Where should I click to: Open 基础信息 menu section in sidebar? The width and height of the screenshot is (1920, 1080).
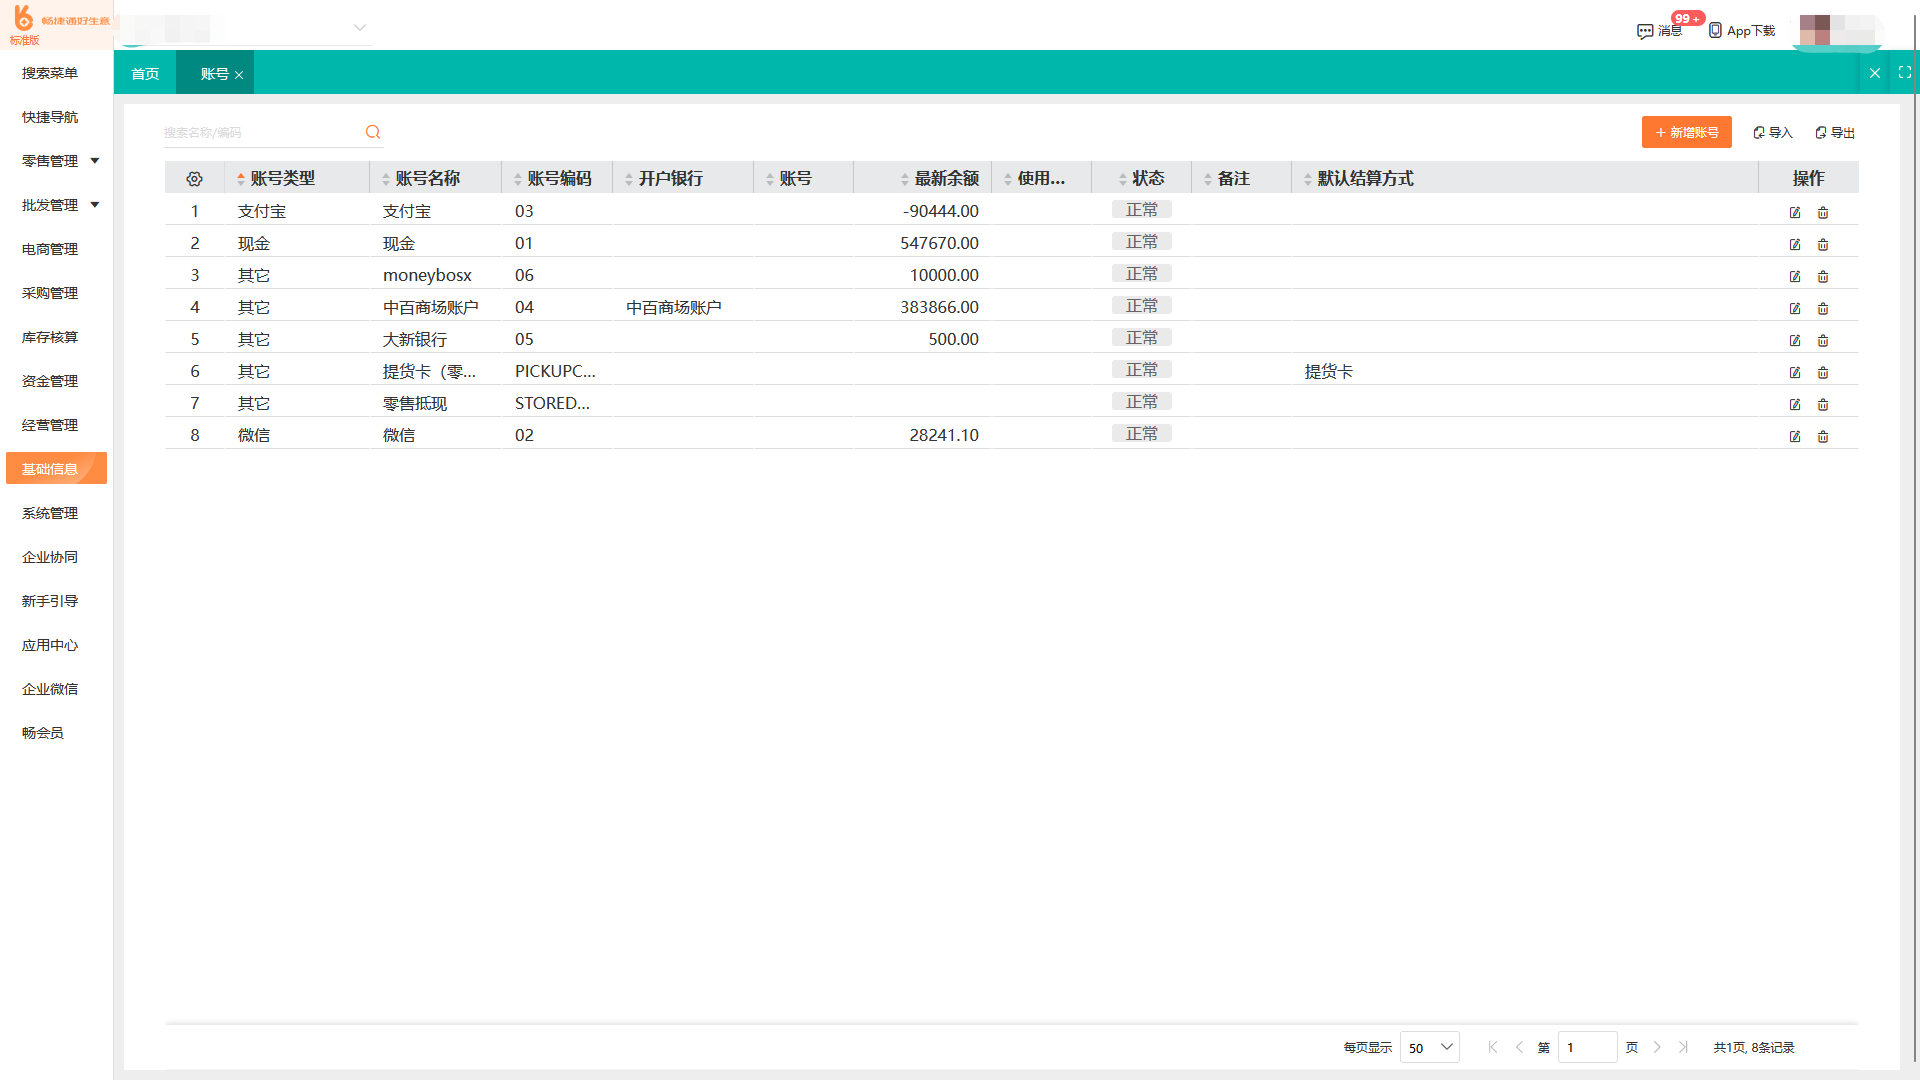click(51, 468)
